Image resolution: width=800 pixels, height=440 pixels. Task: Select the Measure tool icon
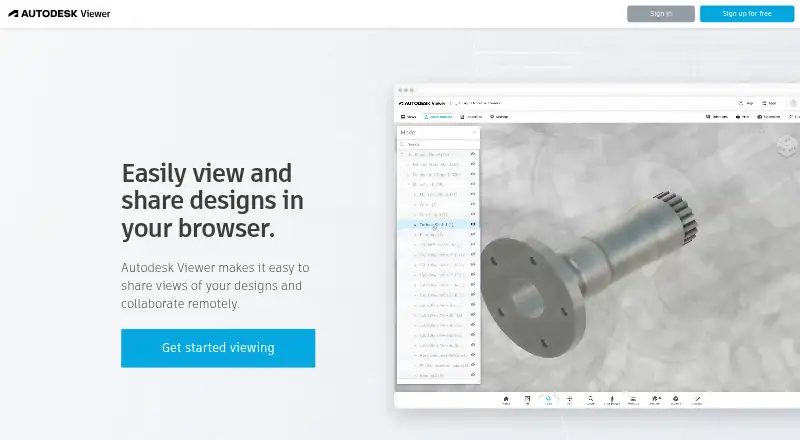coord(633,400)
